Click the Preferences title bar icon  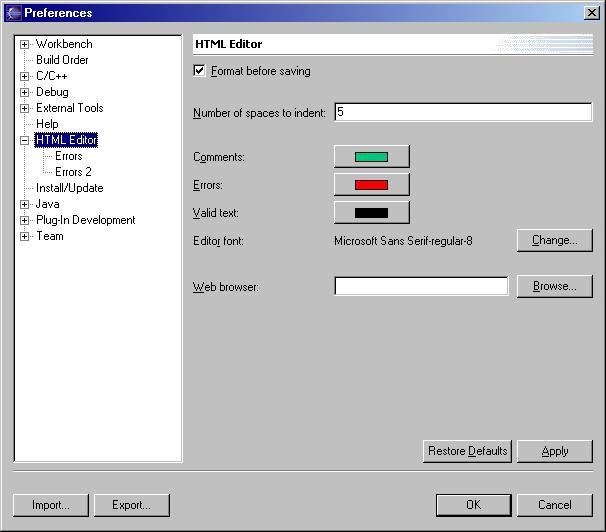coord(12,12)
